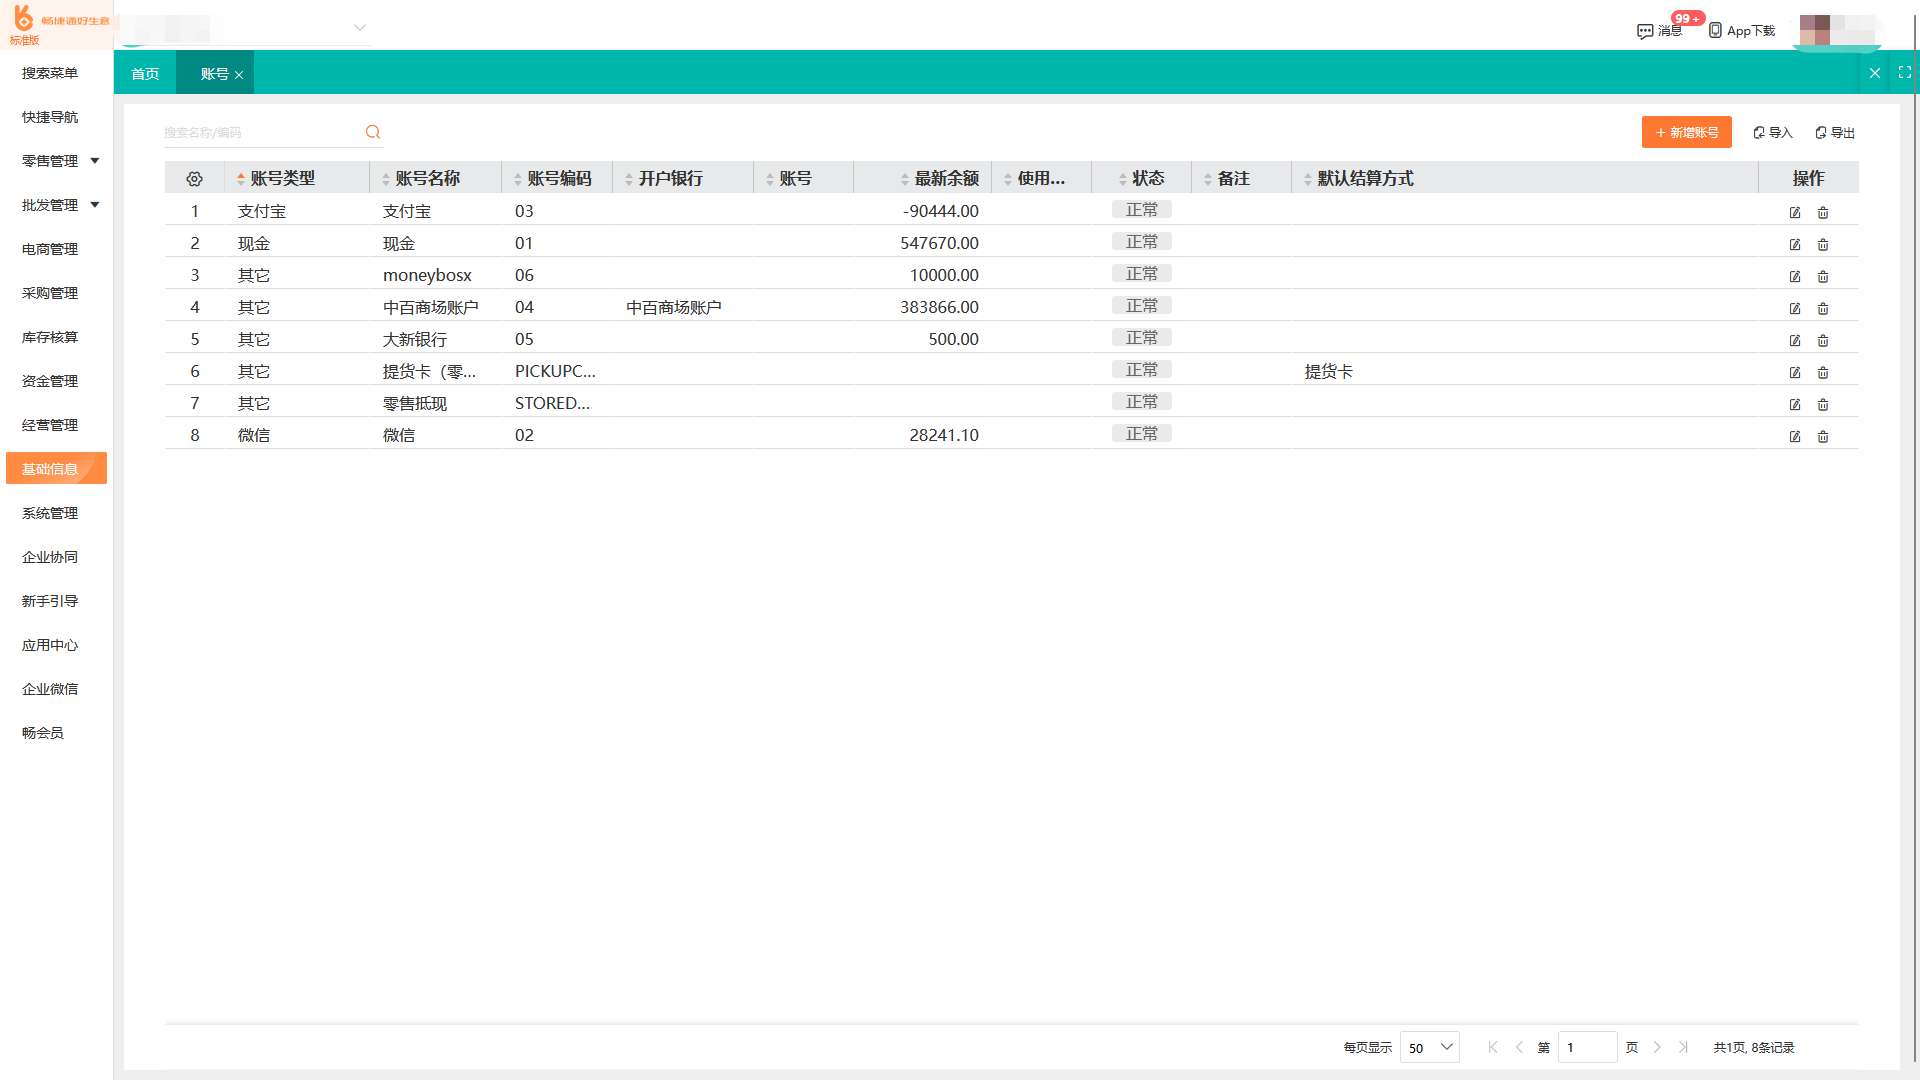Expand the 采购管理 sidebar menu

coord(54,293)
